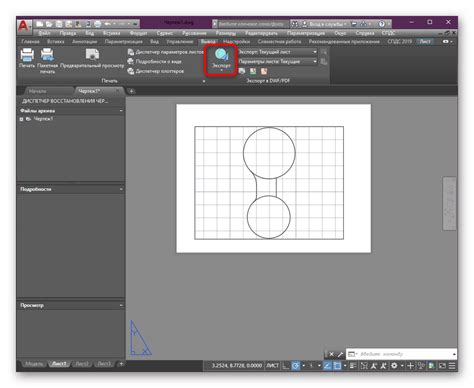Open Параметры листа: Текущие dropdown

pyautogui.click(x=277, y=61)
